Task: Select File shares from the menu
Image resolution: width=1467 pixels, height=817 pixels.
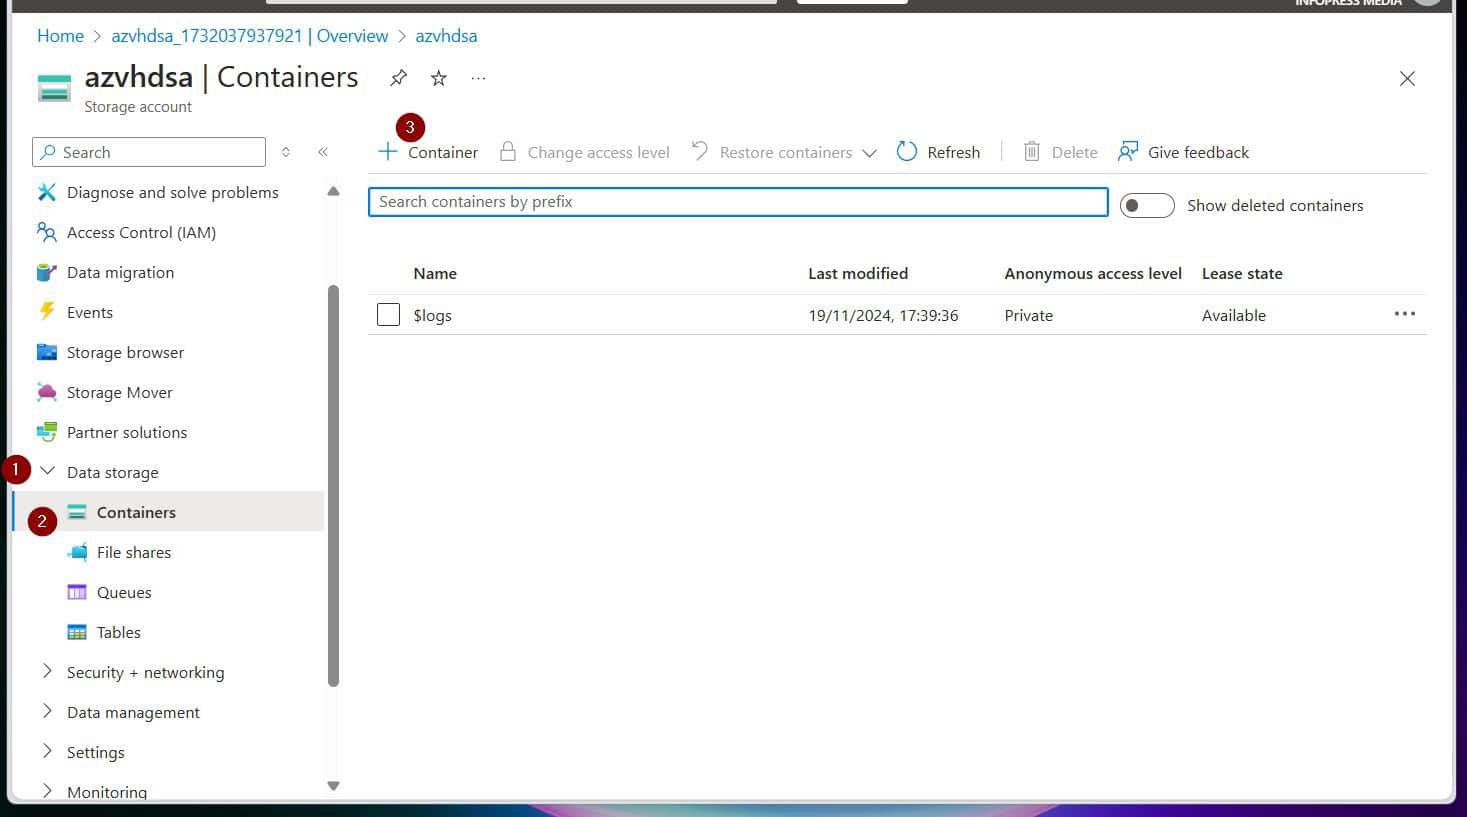Action: pos(132,552)
